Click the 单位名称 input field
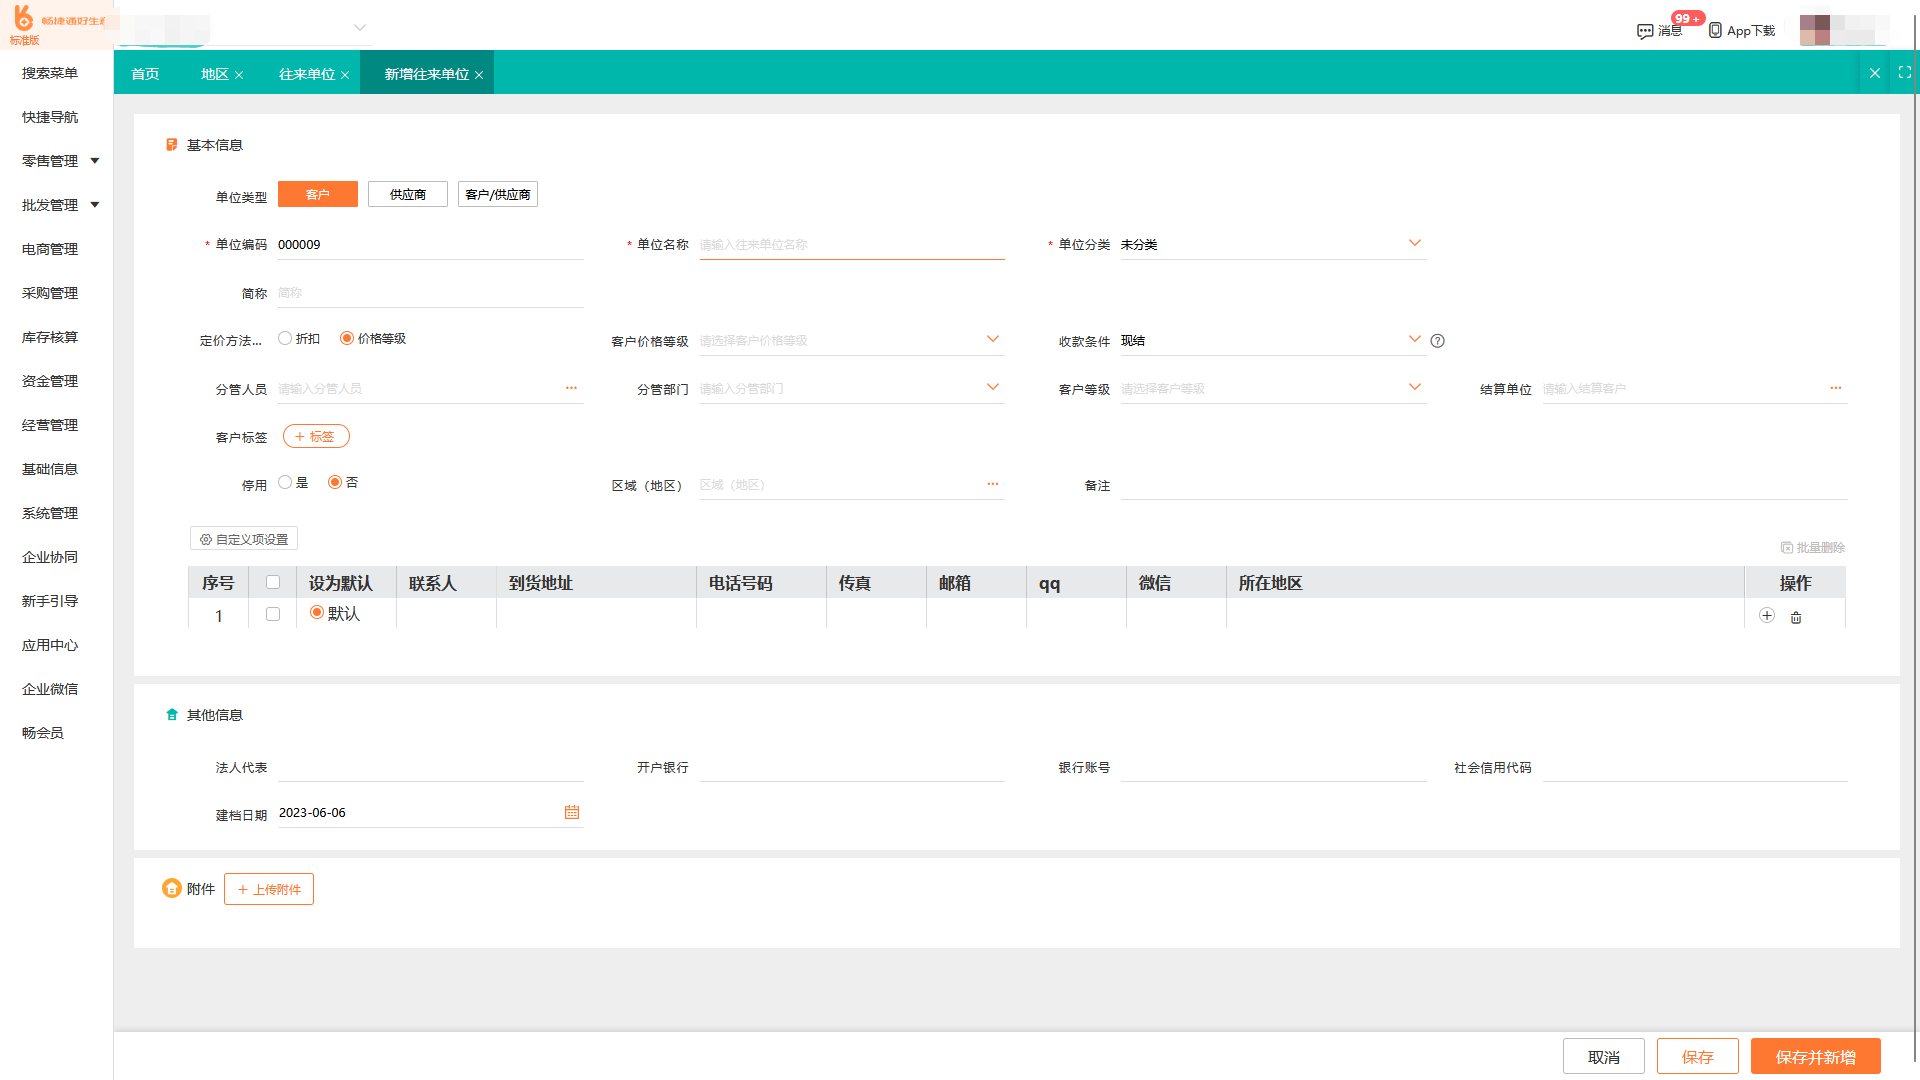This screenshot has width=1920, height=1080. pyautogui.click(x=851, y=244)
